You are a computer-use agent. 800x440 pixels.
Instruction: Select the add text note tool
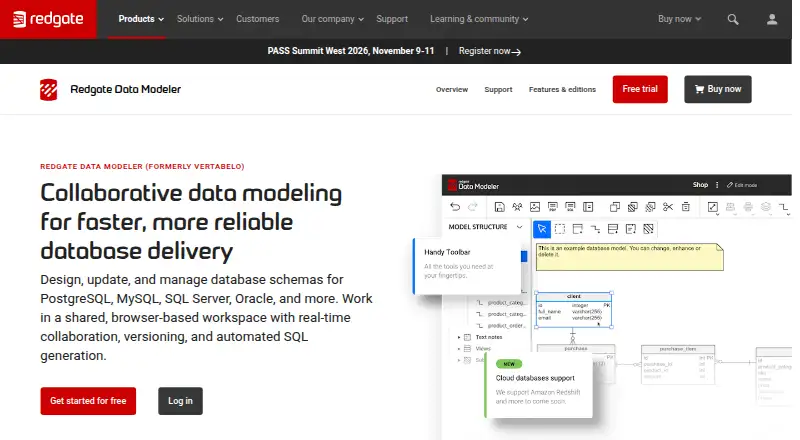(631, 229)
